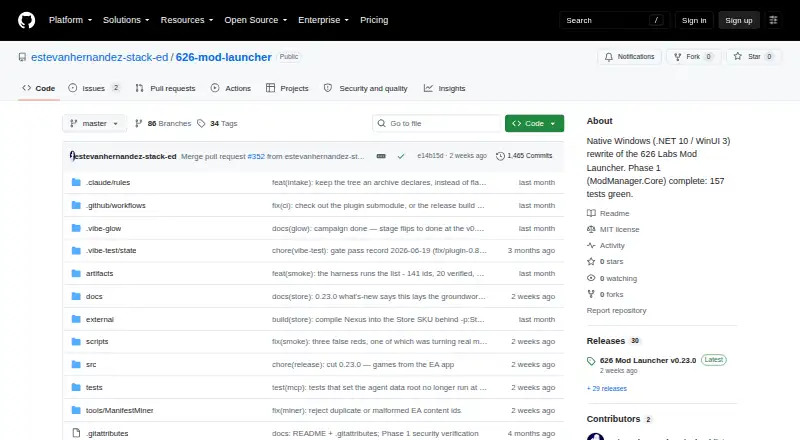Click the release tag icon

pos(591,361)
